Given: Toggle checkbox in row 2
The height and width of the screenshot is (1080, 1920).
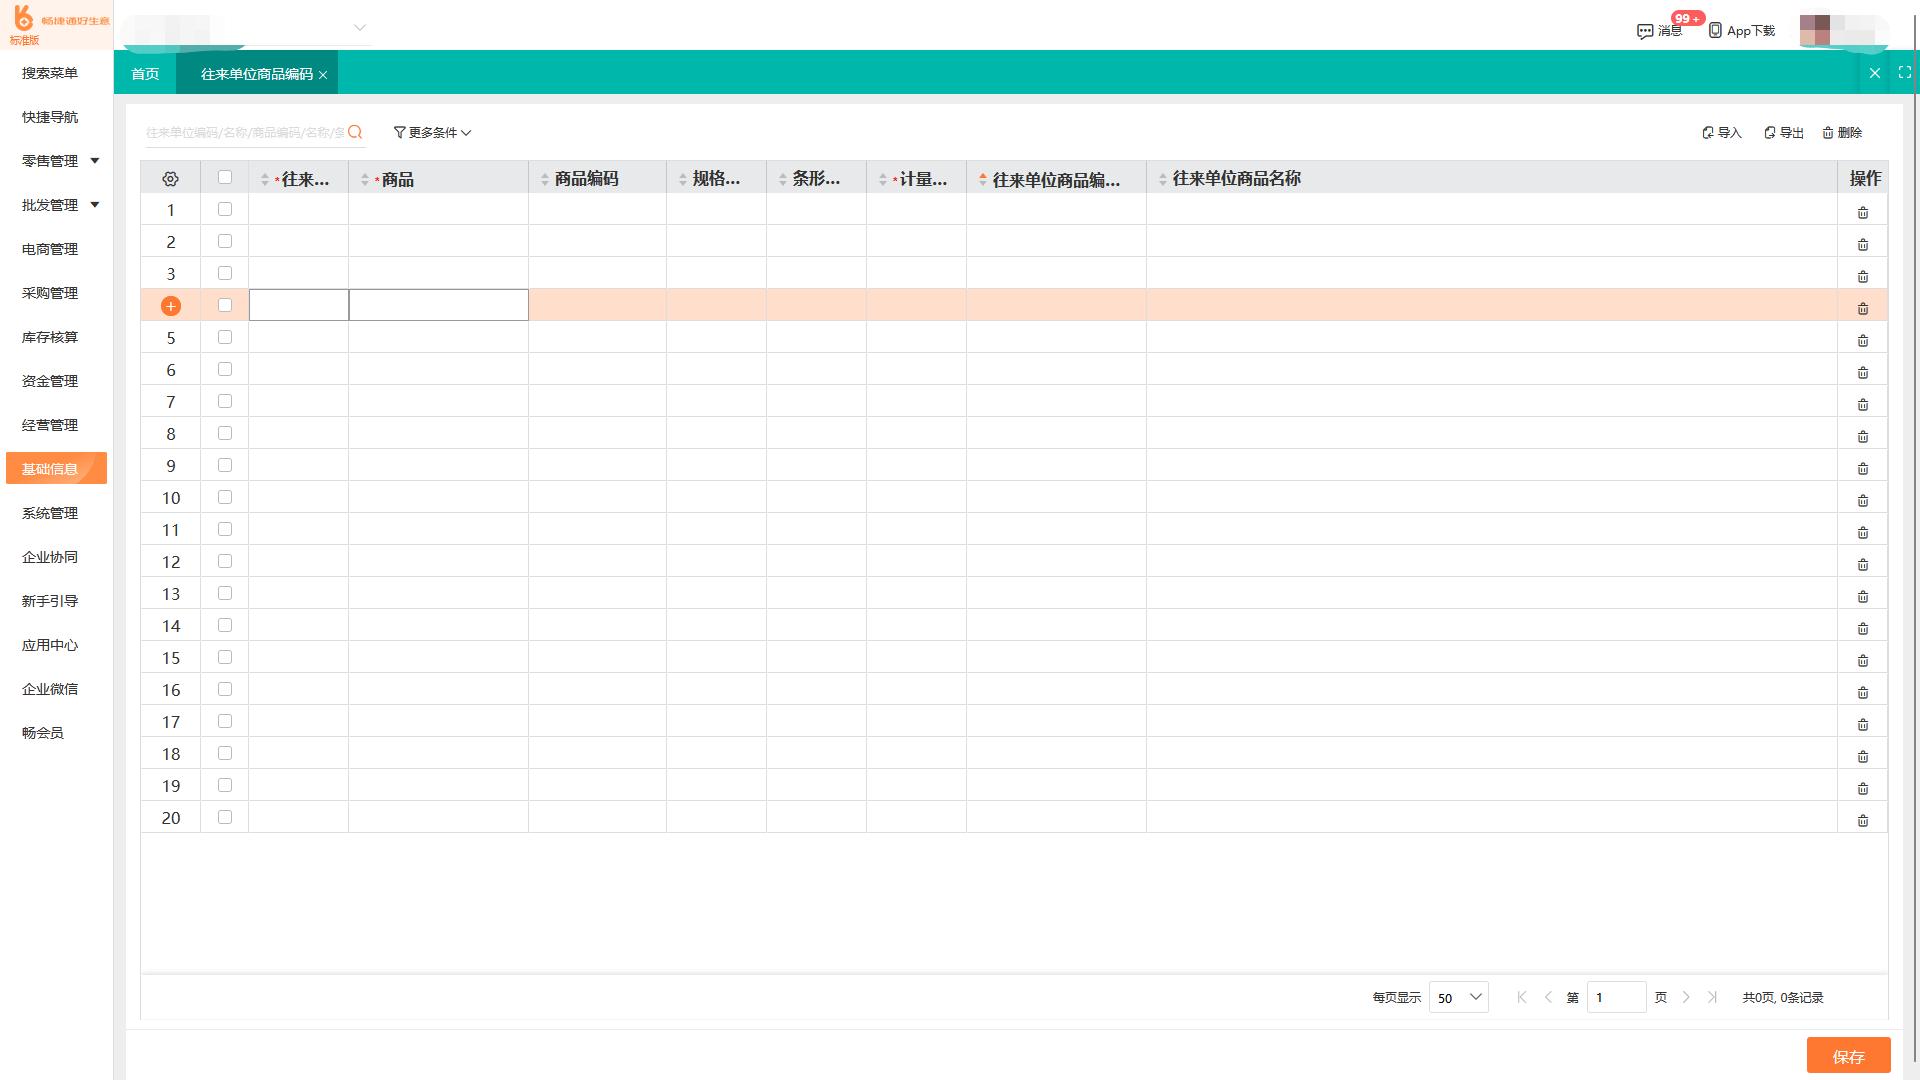Looking at the screenshot, I should coord(224,241).
